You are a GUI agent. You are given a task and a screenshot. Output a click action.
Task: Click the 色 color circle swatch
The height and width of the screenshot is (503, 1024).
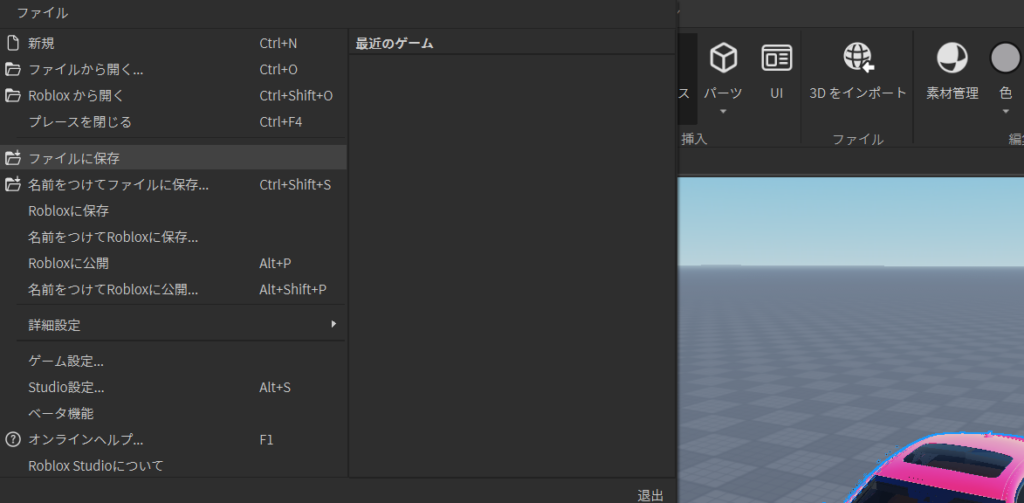pyautogui.click(x=1005, y=58)
